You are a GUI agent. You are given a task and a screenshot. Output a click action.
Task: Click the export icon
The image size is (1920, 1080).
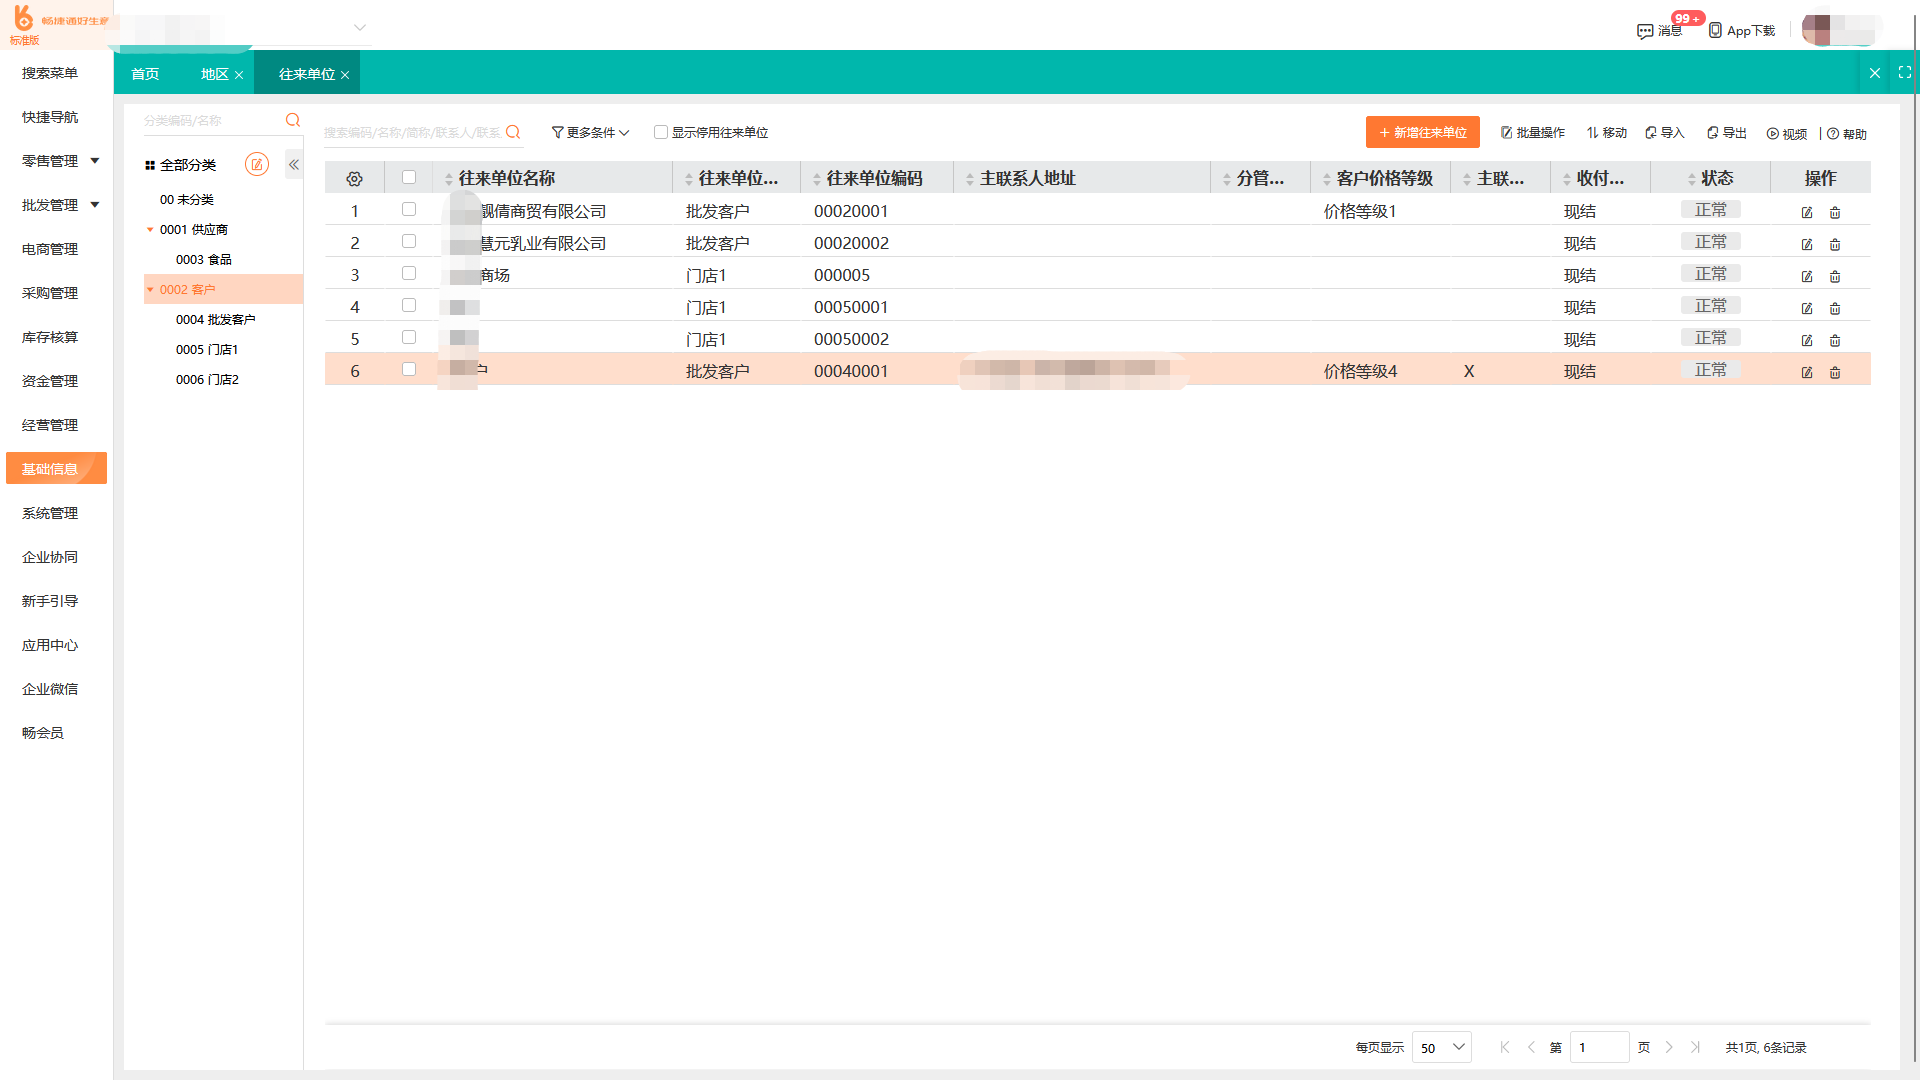[x=1727, y=131]
